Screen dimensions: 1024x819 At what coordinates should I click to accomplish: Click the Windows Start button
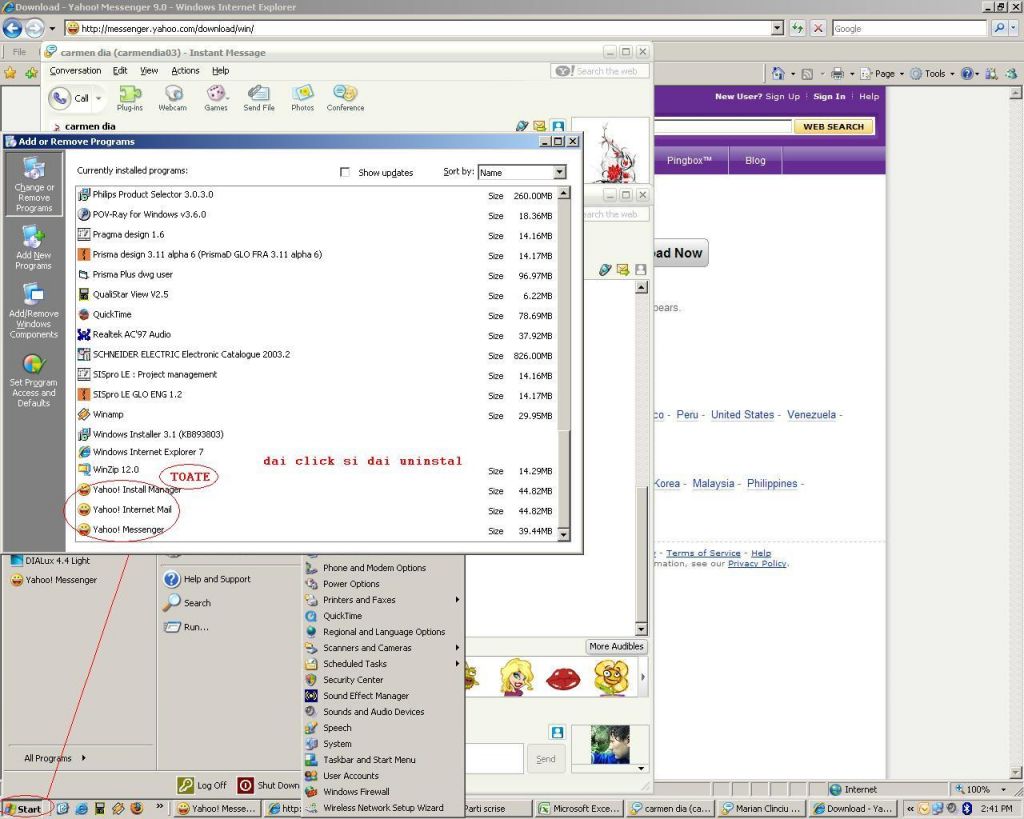click(x=24, y=809)
